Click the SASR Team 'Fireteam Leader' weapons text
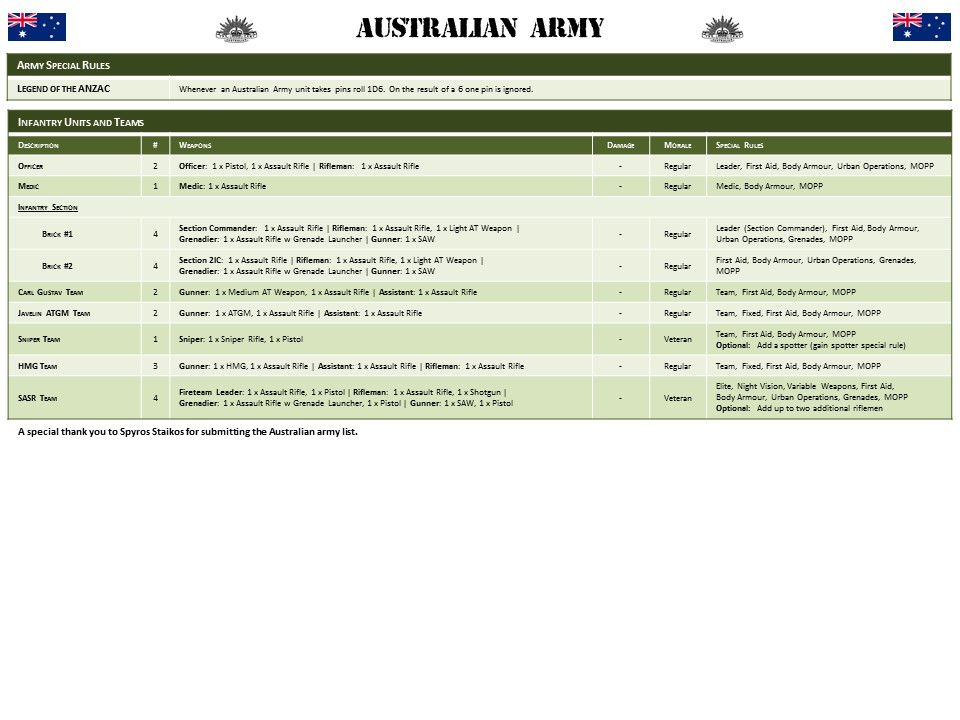Viewport: 960px width, 720px height. click(346, 398)
